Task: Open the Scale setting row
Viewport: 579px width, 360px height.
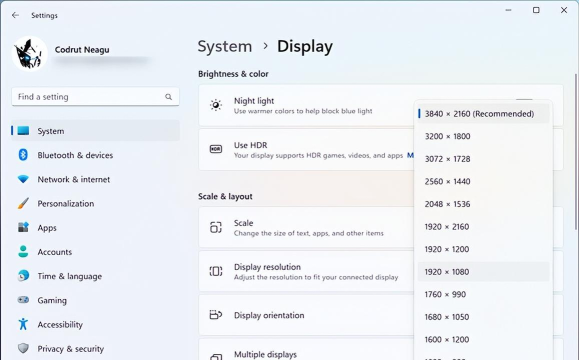Action: pyautogui.click(x=306, y=227)
